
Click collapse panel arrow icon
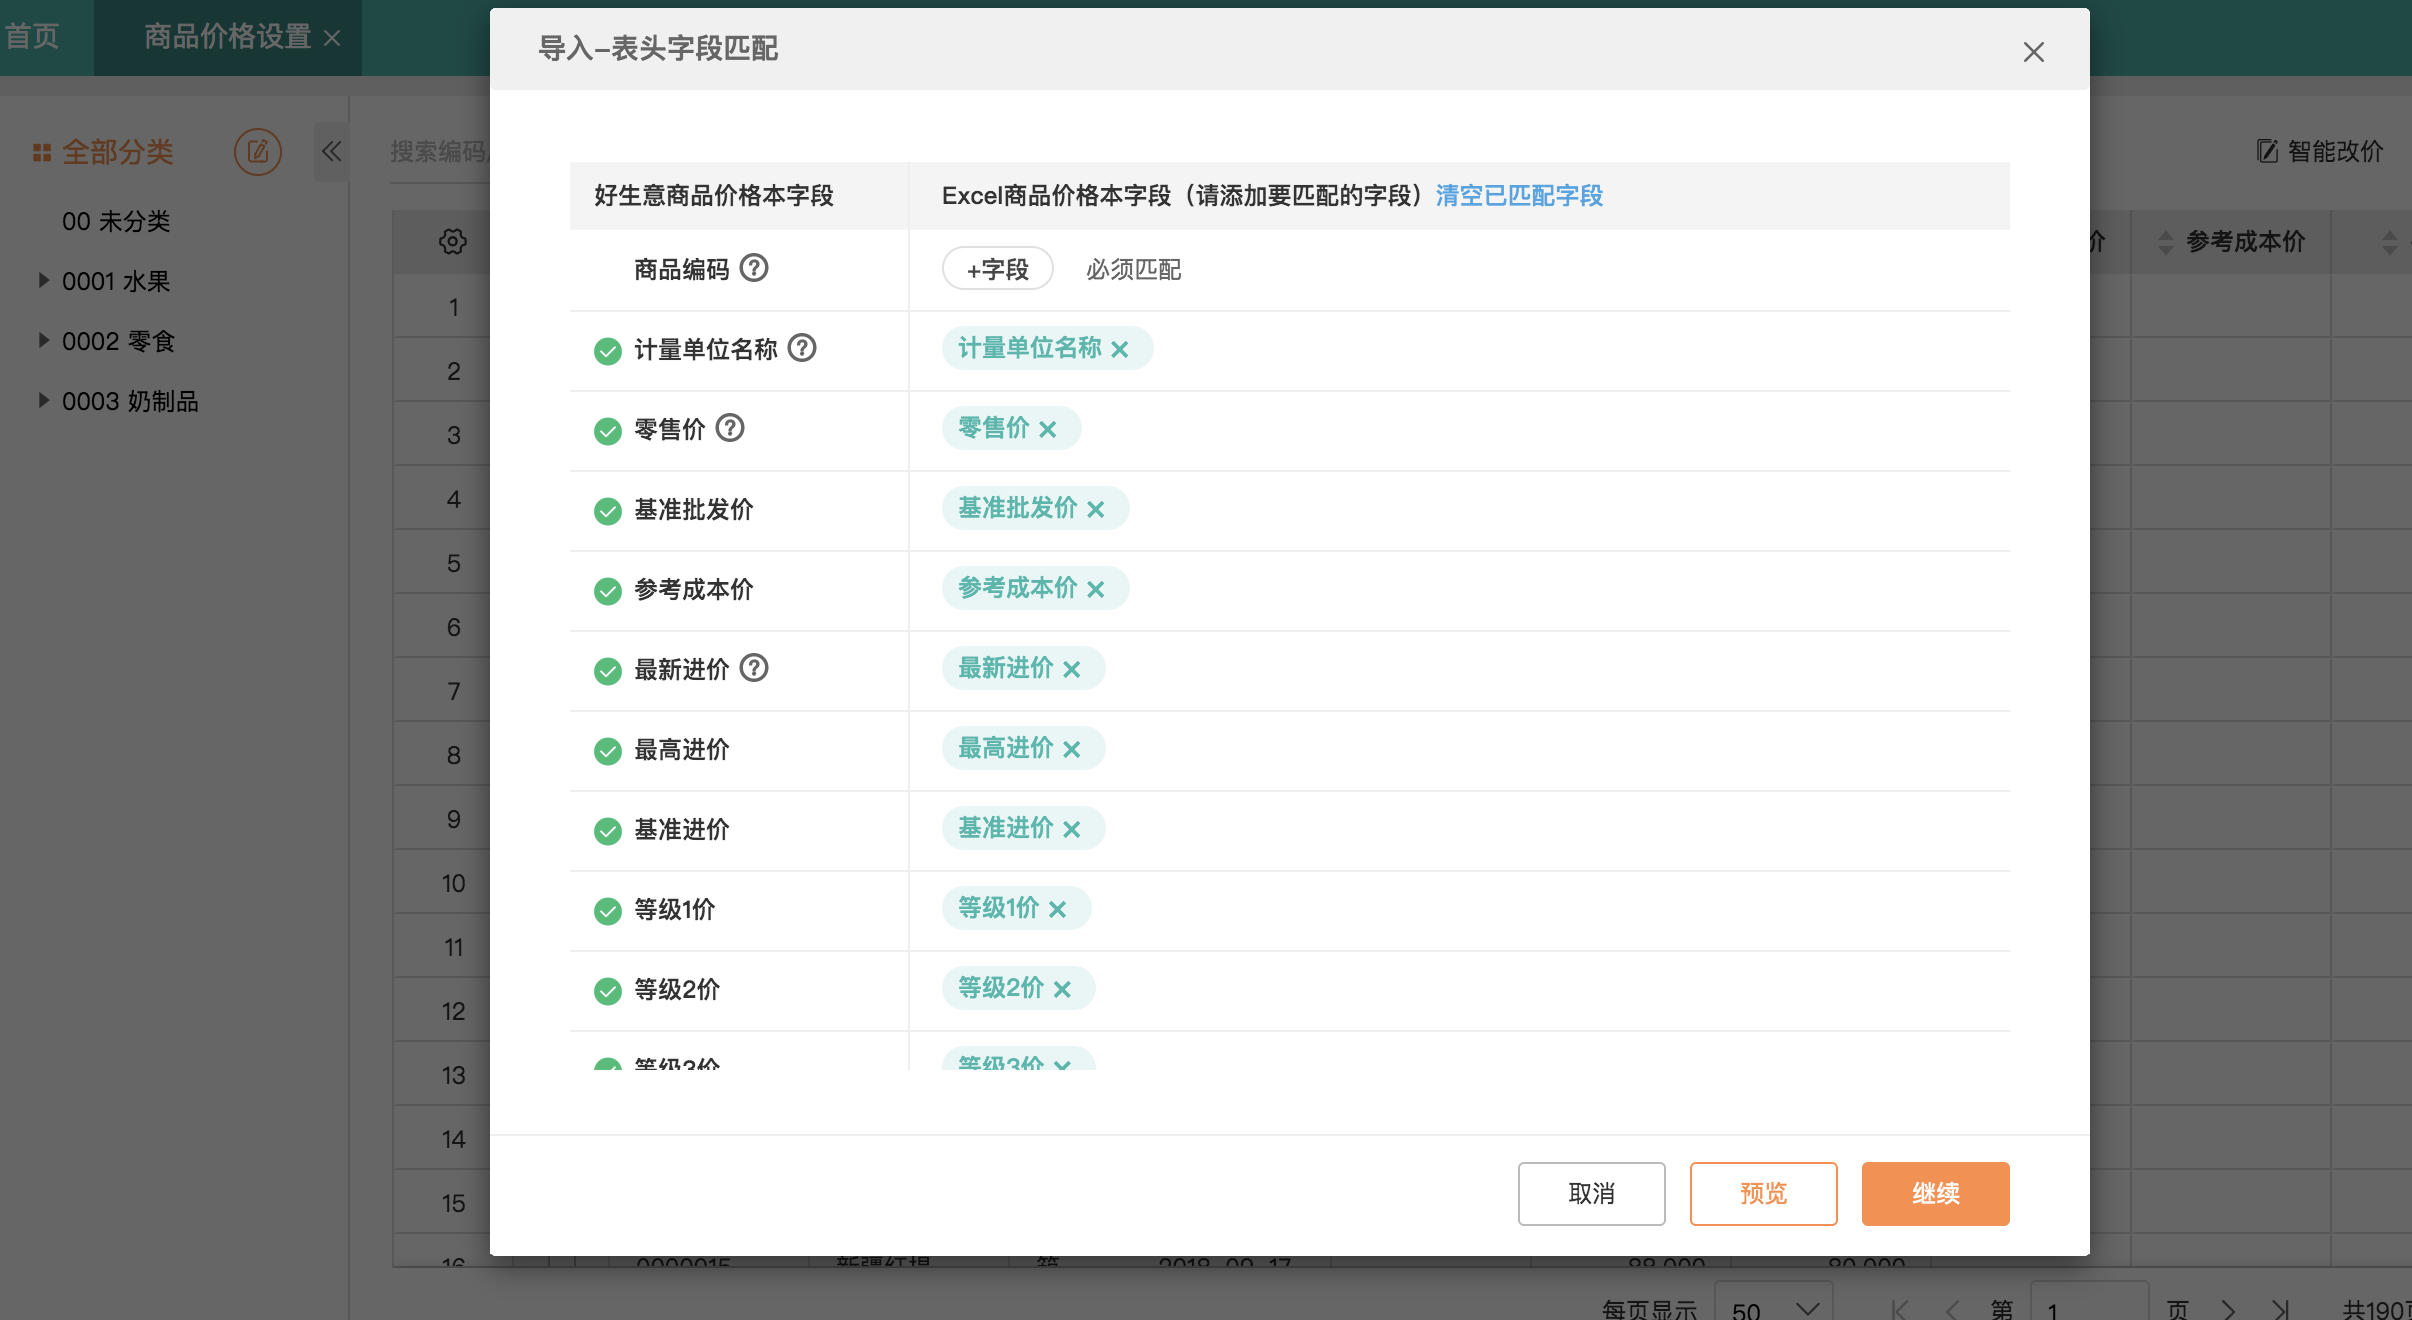(x=332, y=151)
